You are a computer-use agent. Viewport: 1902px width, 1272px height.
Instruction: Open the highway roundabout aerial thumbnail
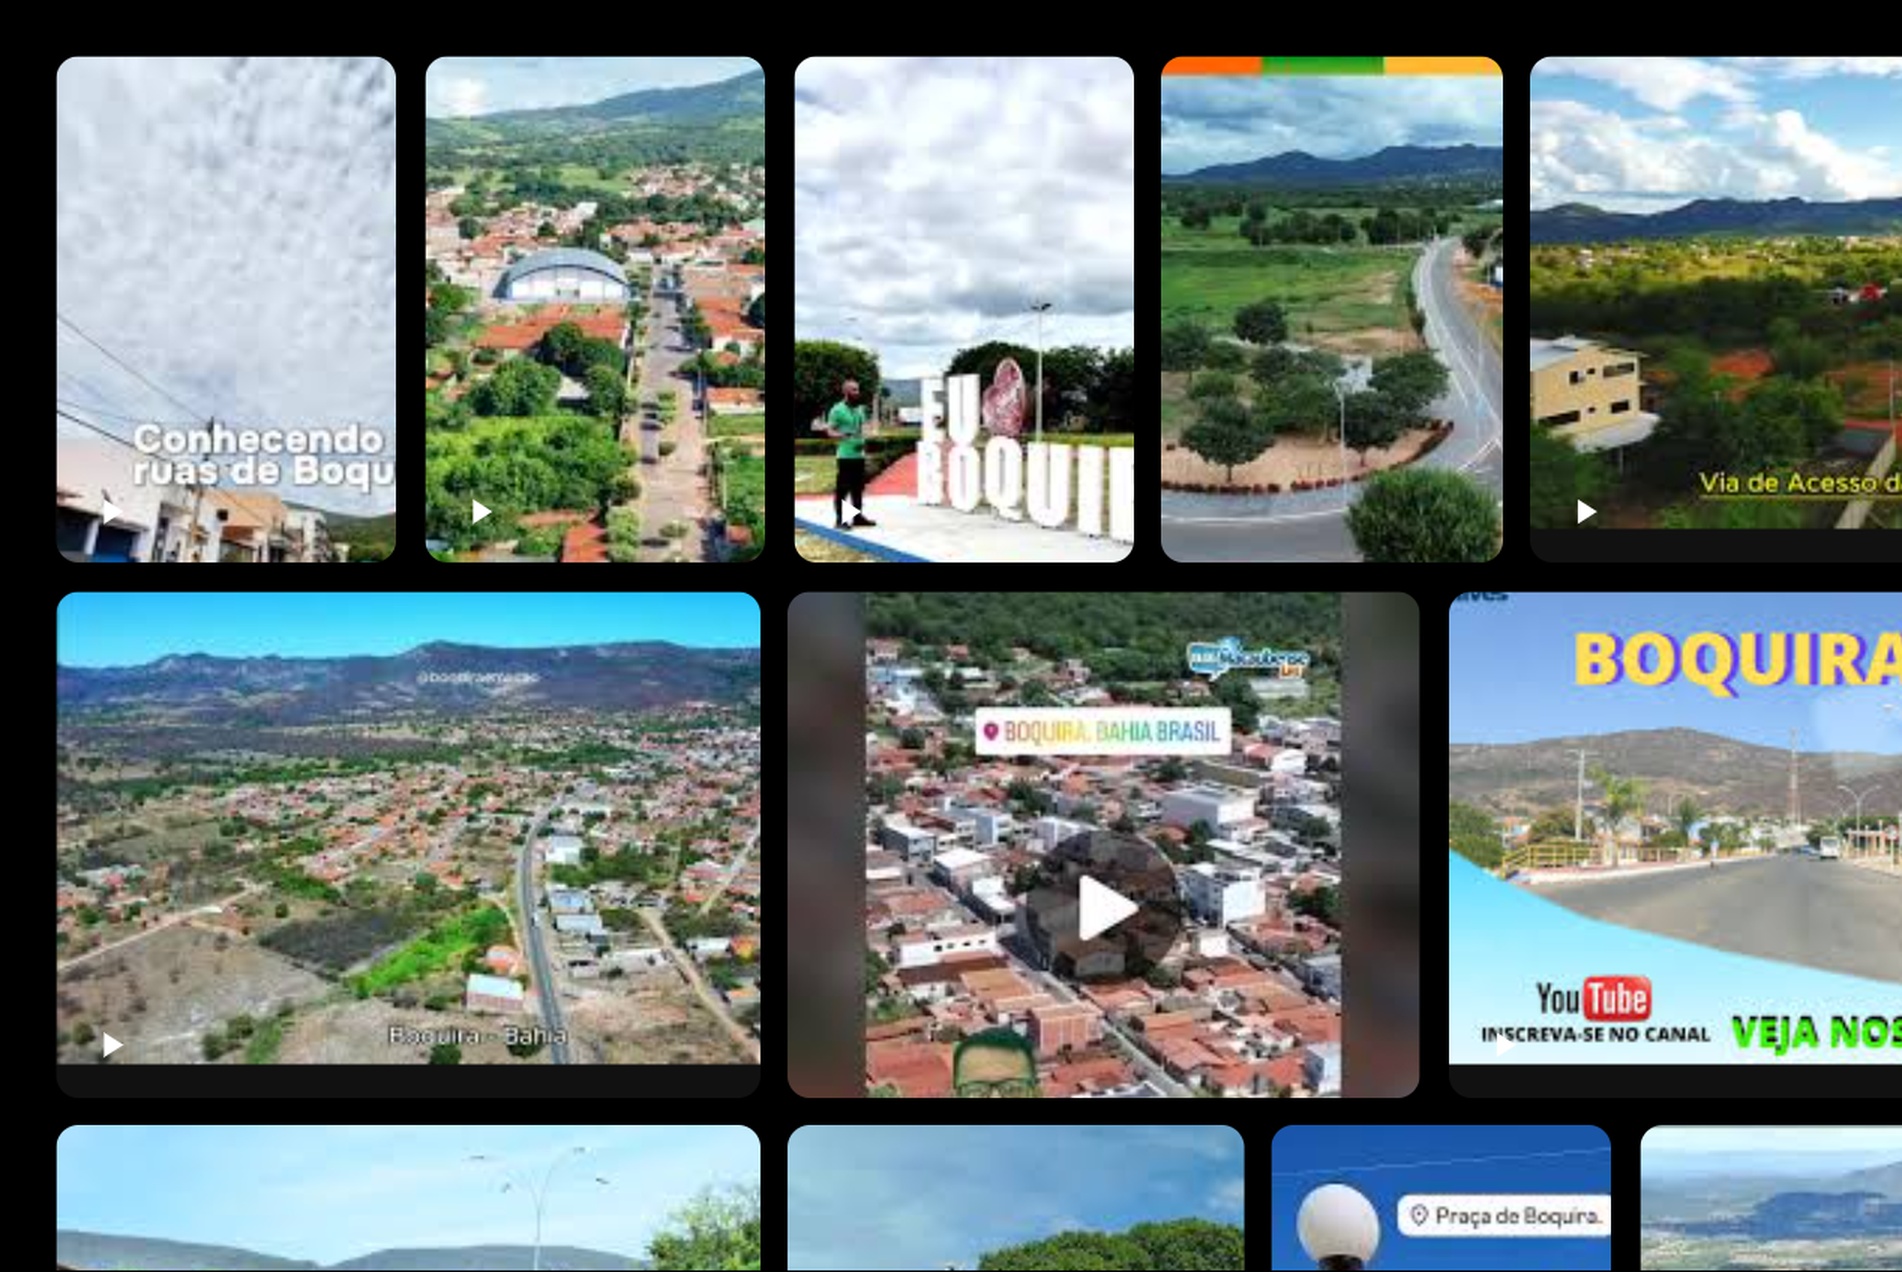(x=1331, y=310)
